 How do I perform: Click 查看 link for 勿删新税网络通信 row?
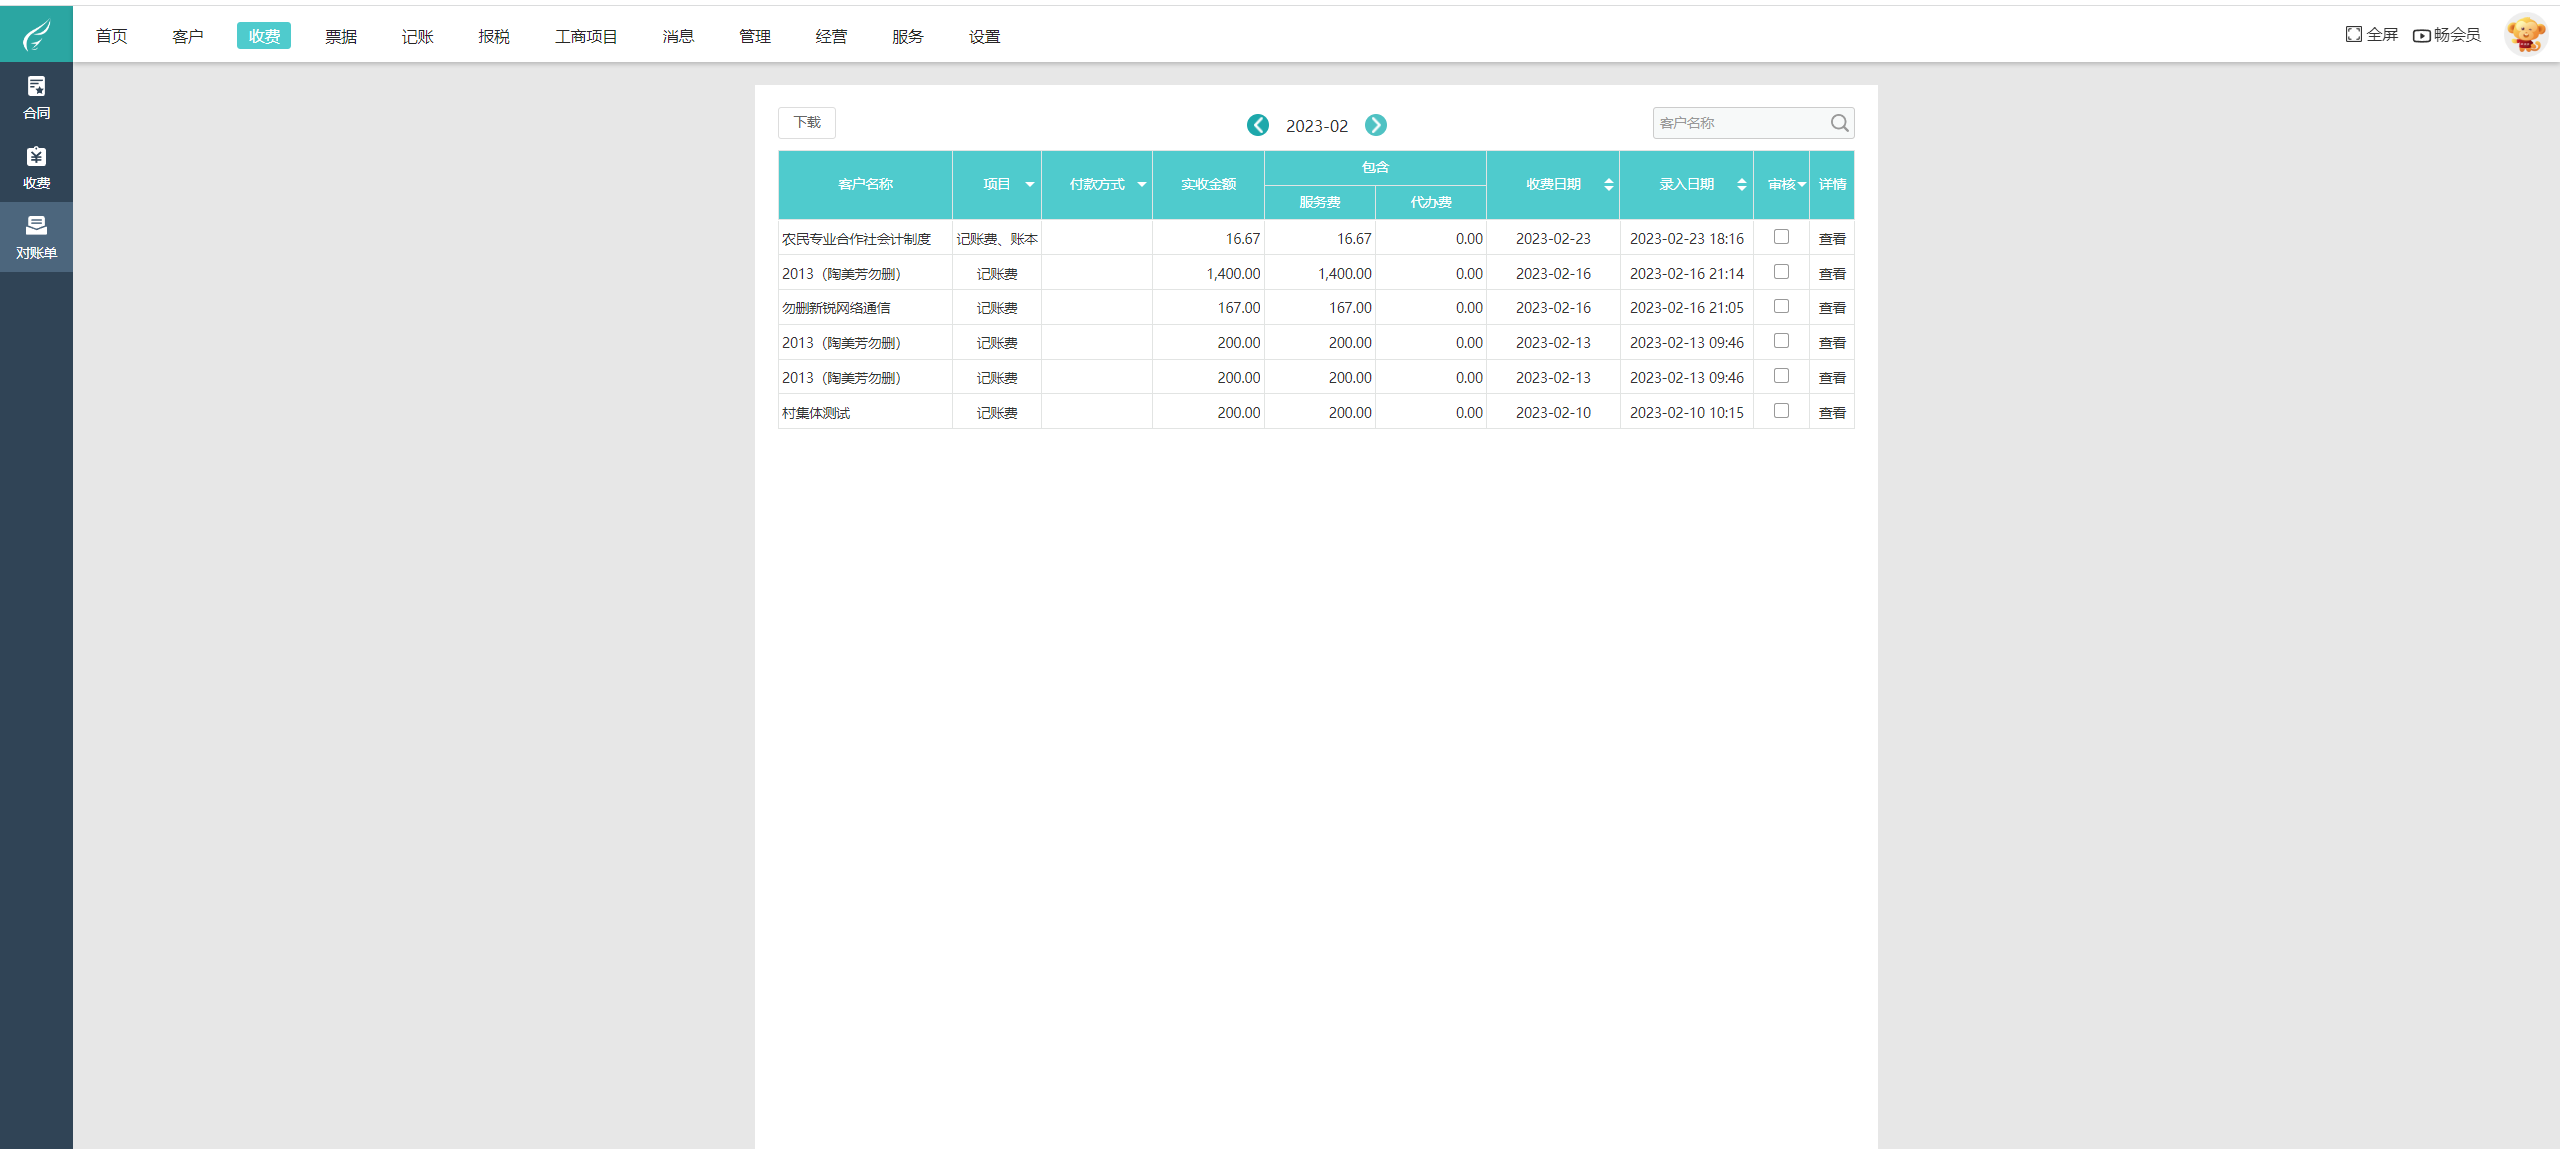pos(1832,307)
